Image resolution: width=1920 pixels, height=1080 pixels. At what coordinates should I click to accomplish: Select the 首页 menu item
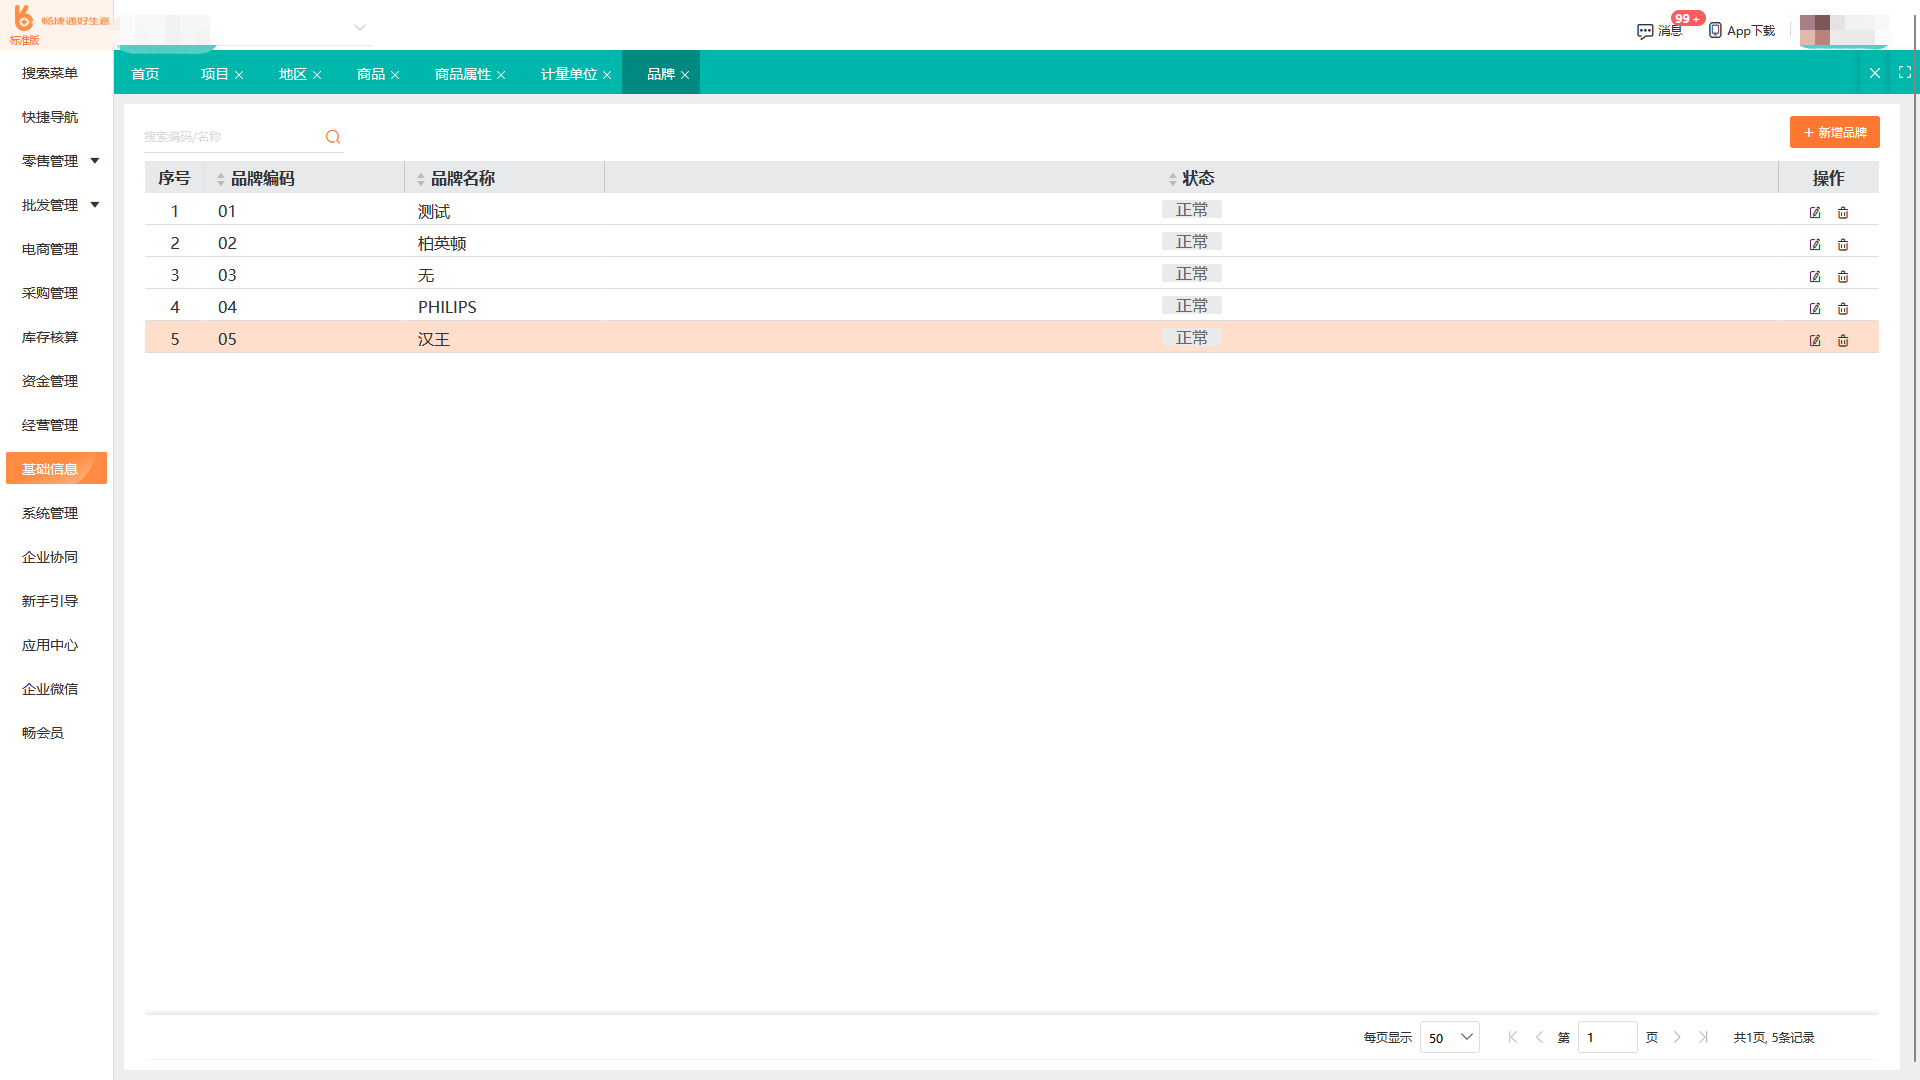tap(145, 74)
